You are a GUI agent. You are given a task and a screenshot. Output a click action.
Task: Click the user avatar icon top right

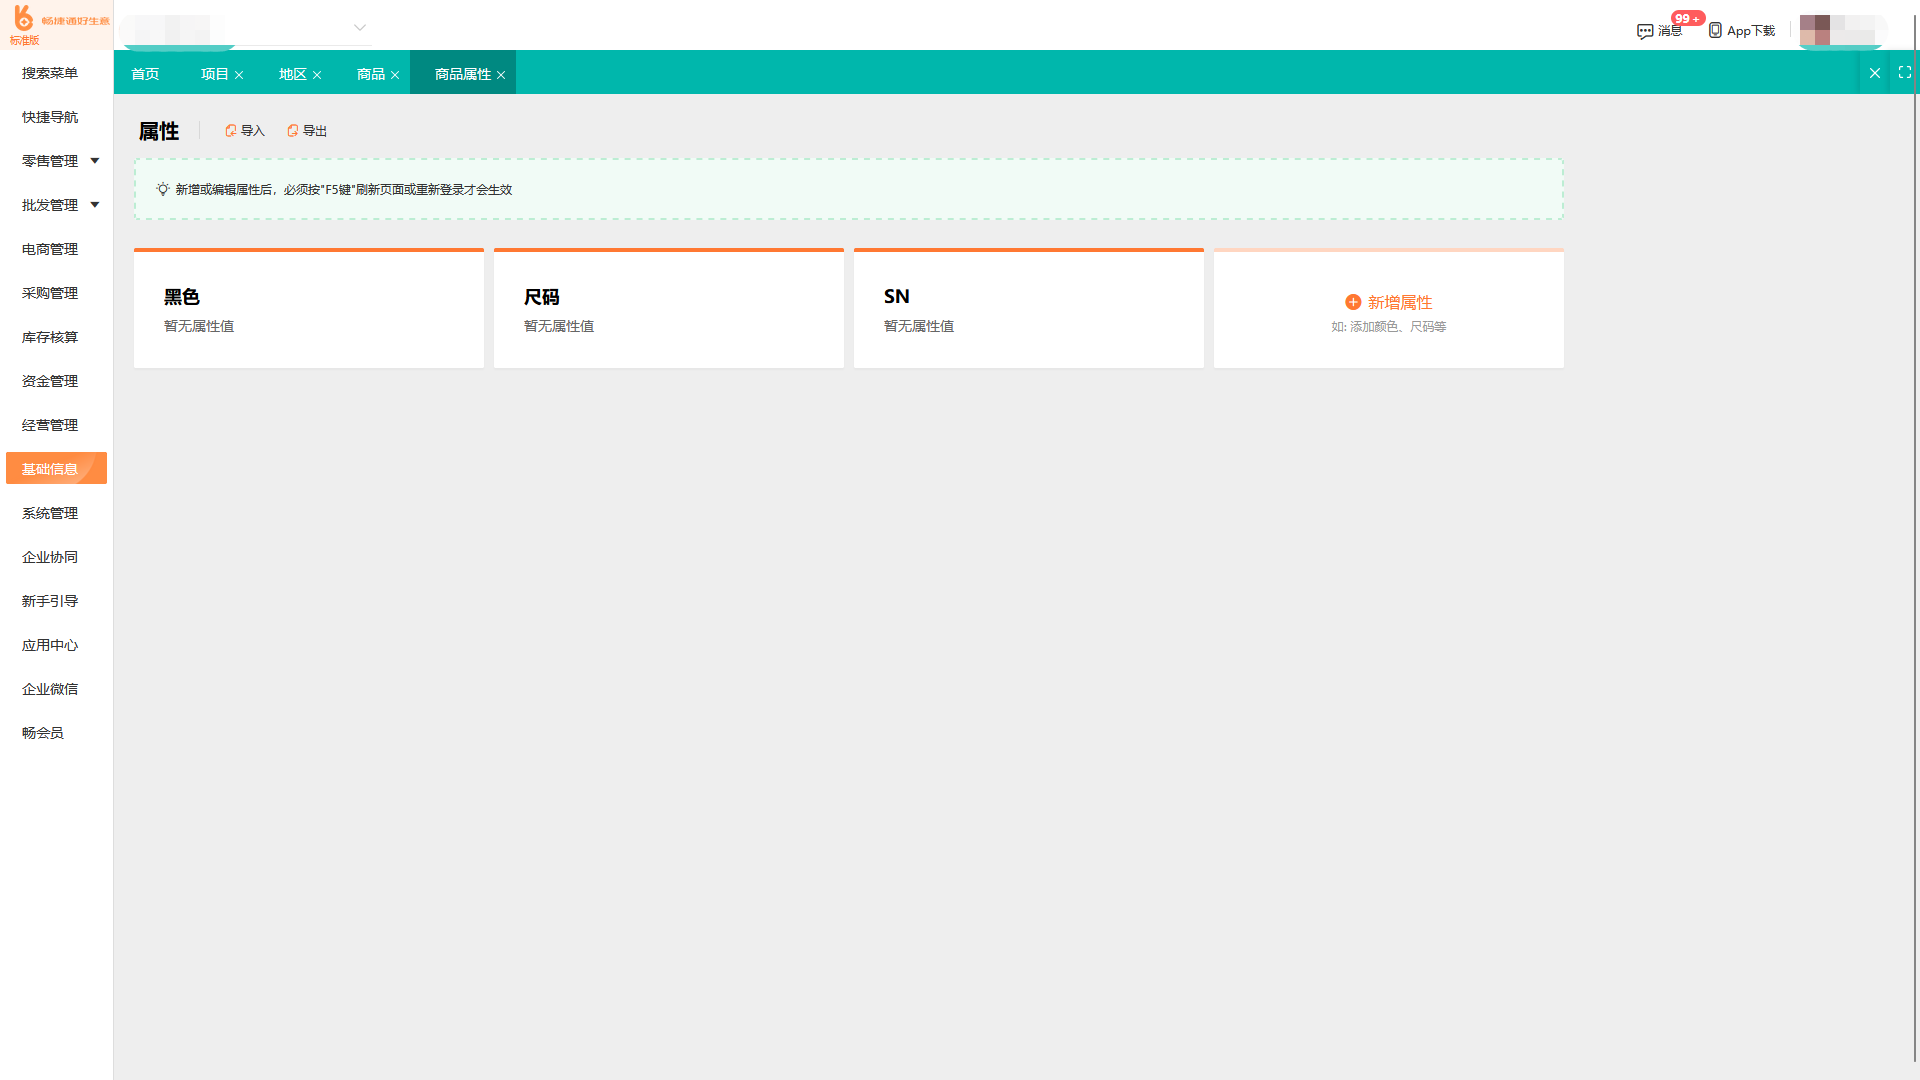click(x=1817, y=29)
